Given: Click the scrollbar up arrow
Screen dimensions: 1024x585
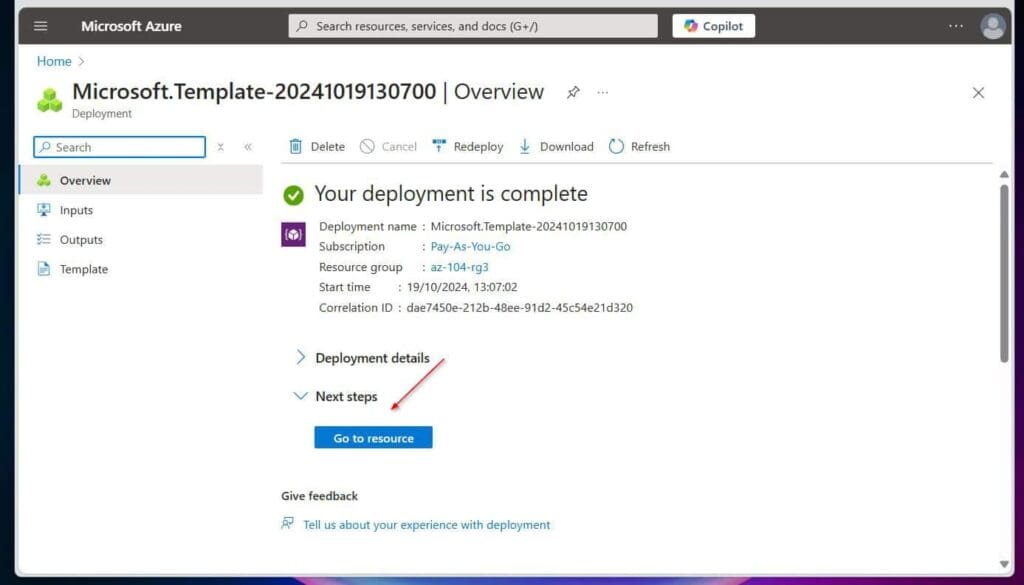Looking at the screenshot, I should point(1004,174).
